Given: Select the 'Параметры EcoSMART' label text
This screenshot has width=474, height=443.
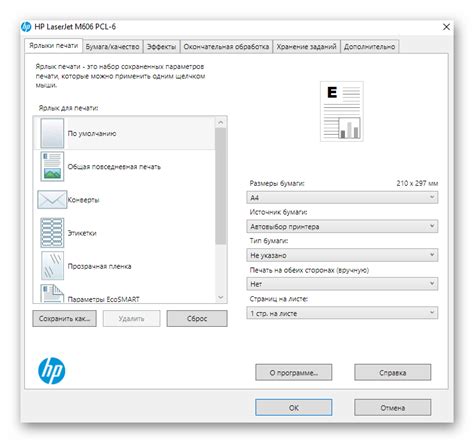Looking at the screenshot, I should [x=103, y=299].
